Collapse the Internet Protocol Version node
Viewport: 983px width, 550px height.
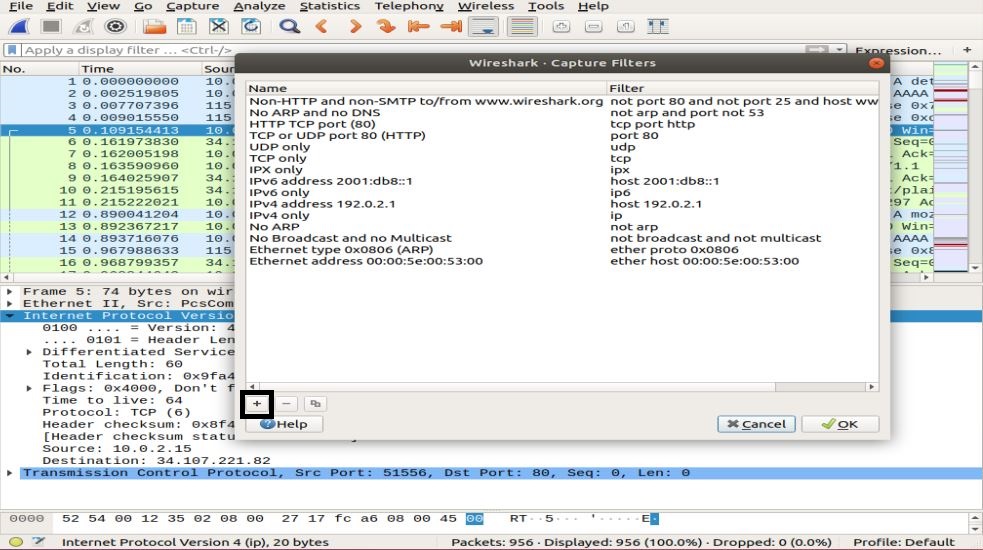pyautogui.click(x=9, y=315)
